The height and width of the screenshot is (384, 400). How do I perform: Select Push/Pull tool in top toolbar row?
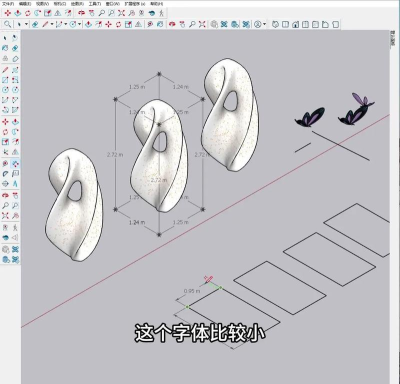18,13
